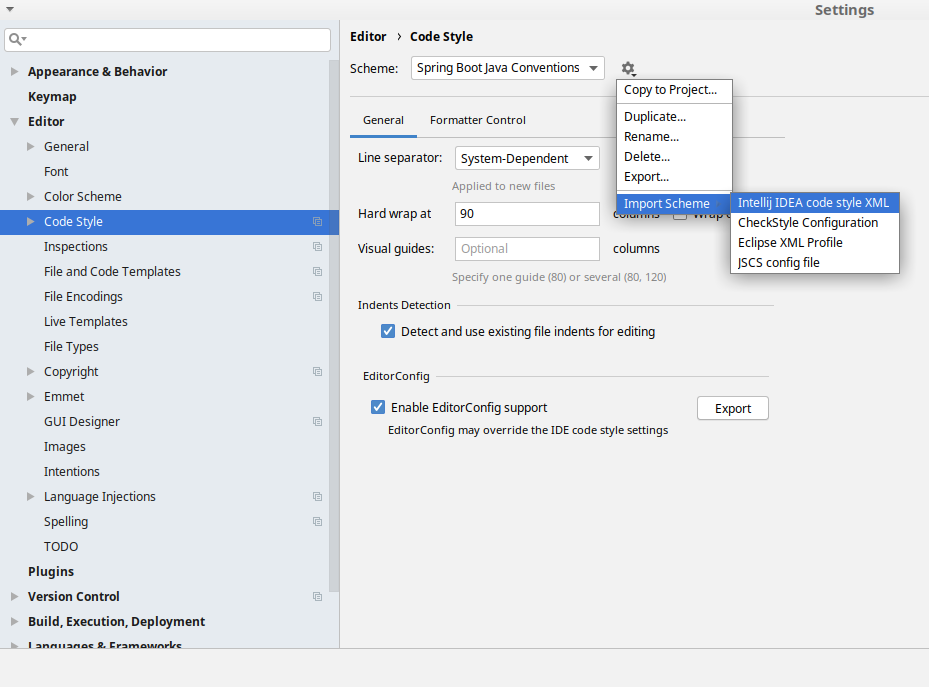Click project-level icon beside Spelling row
929x687 pixels.
(317, 522)
